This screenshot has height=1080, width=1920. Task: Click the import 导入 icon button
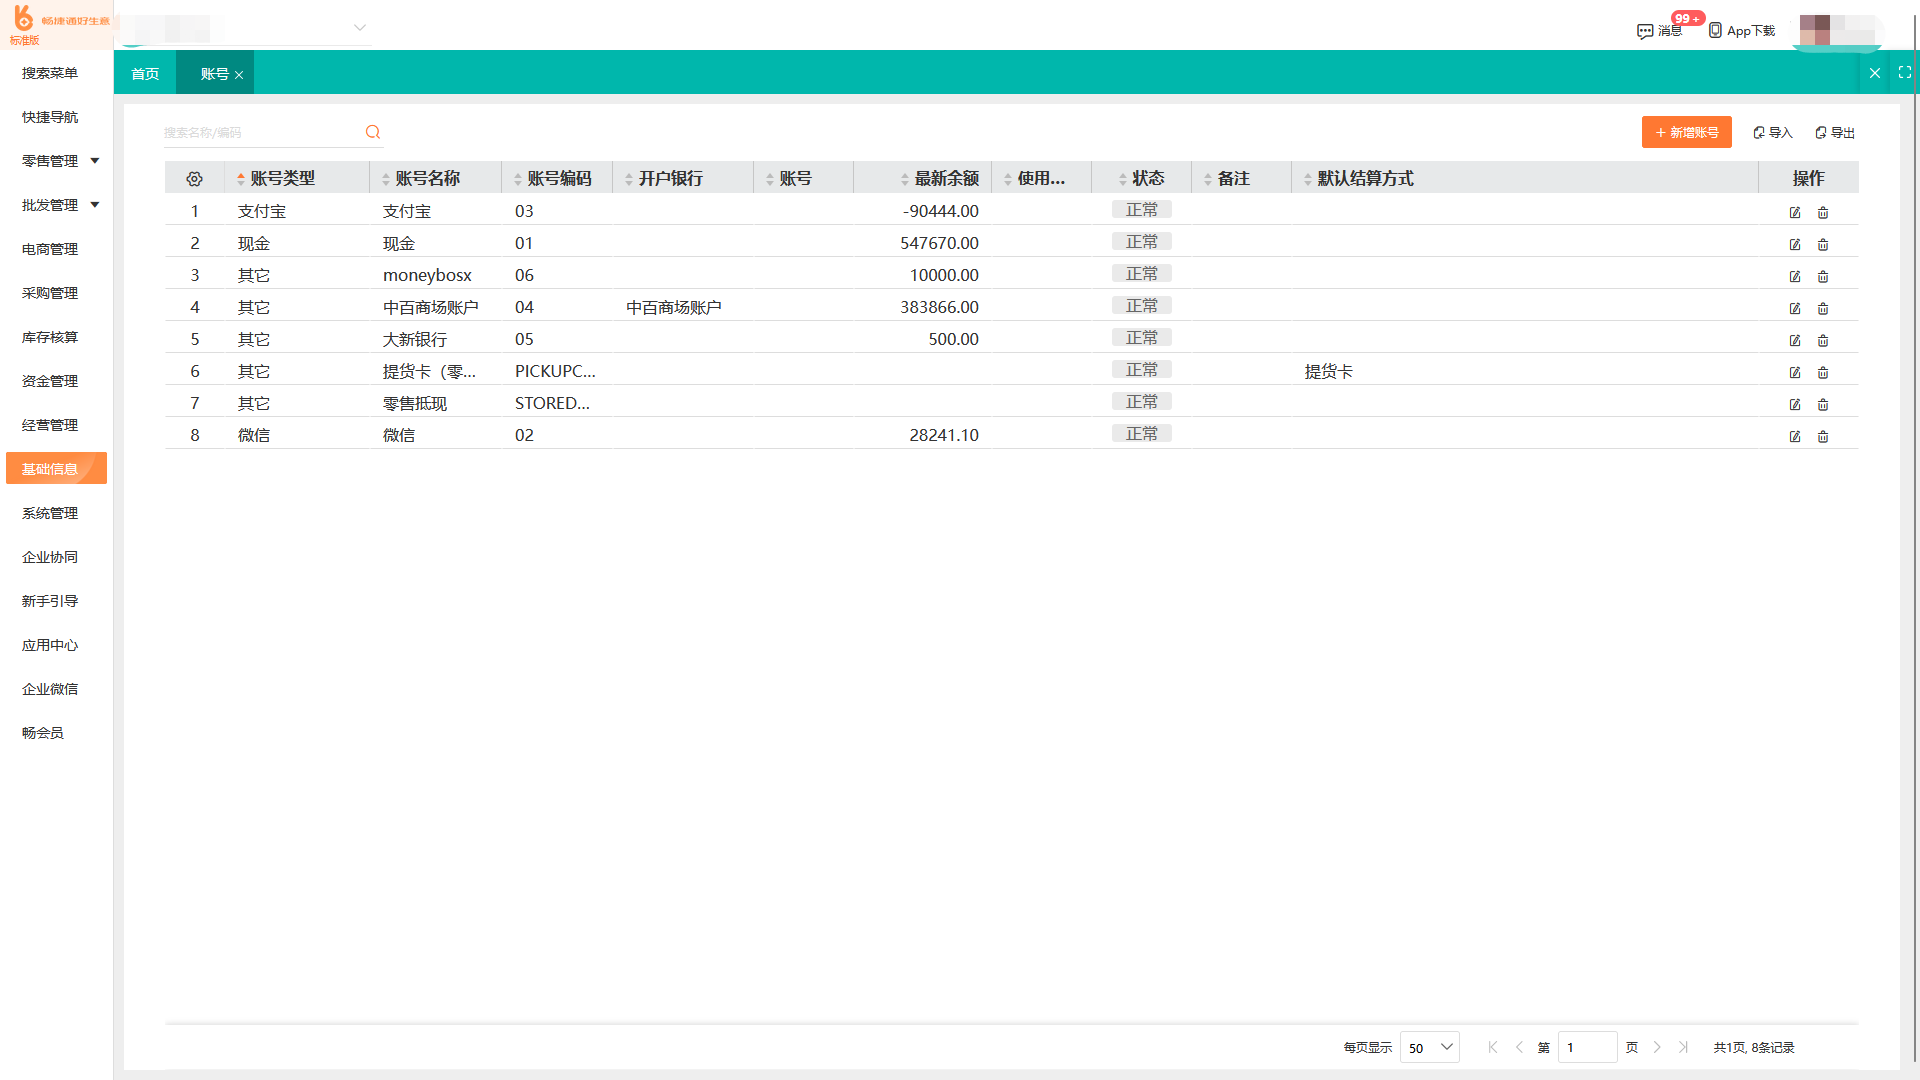(1774, 131)
